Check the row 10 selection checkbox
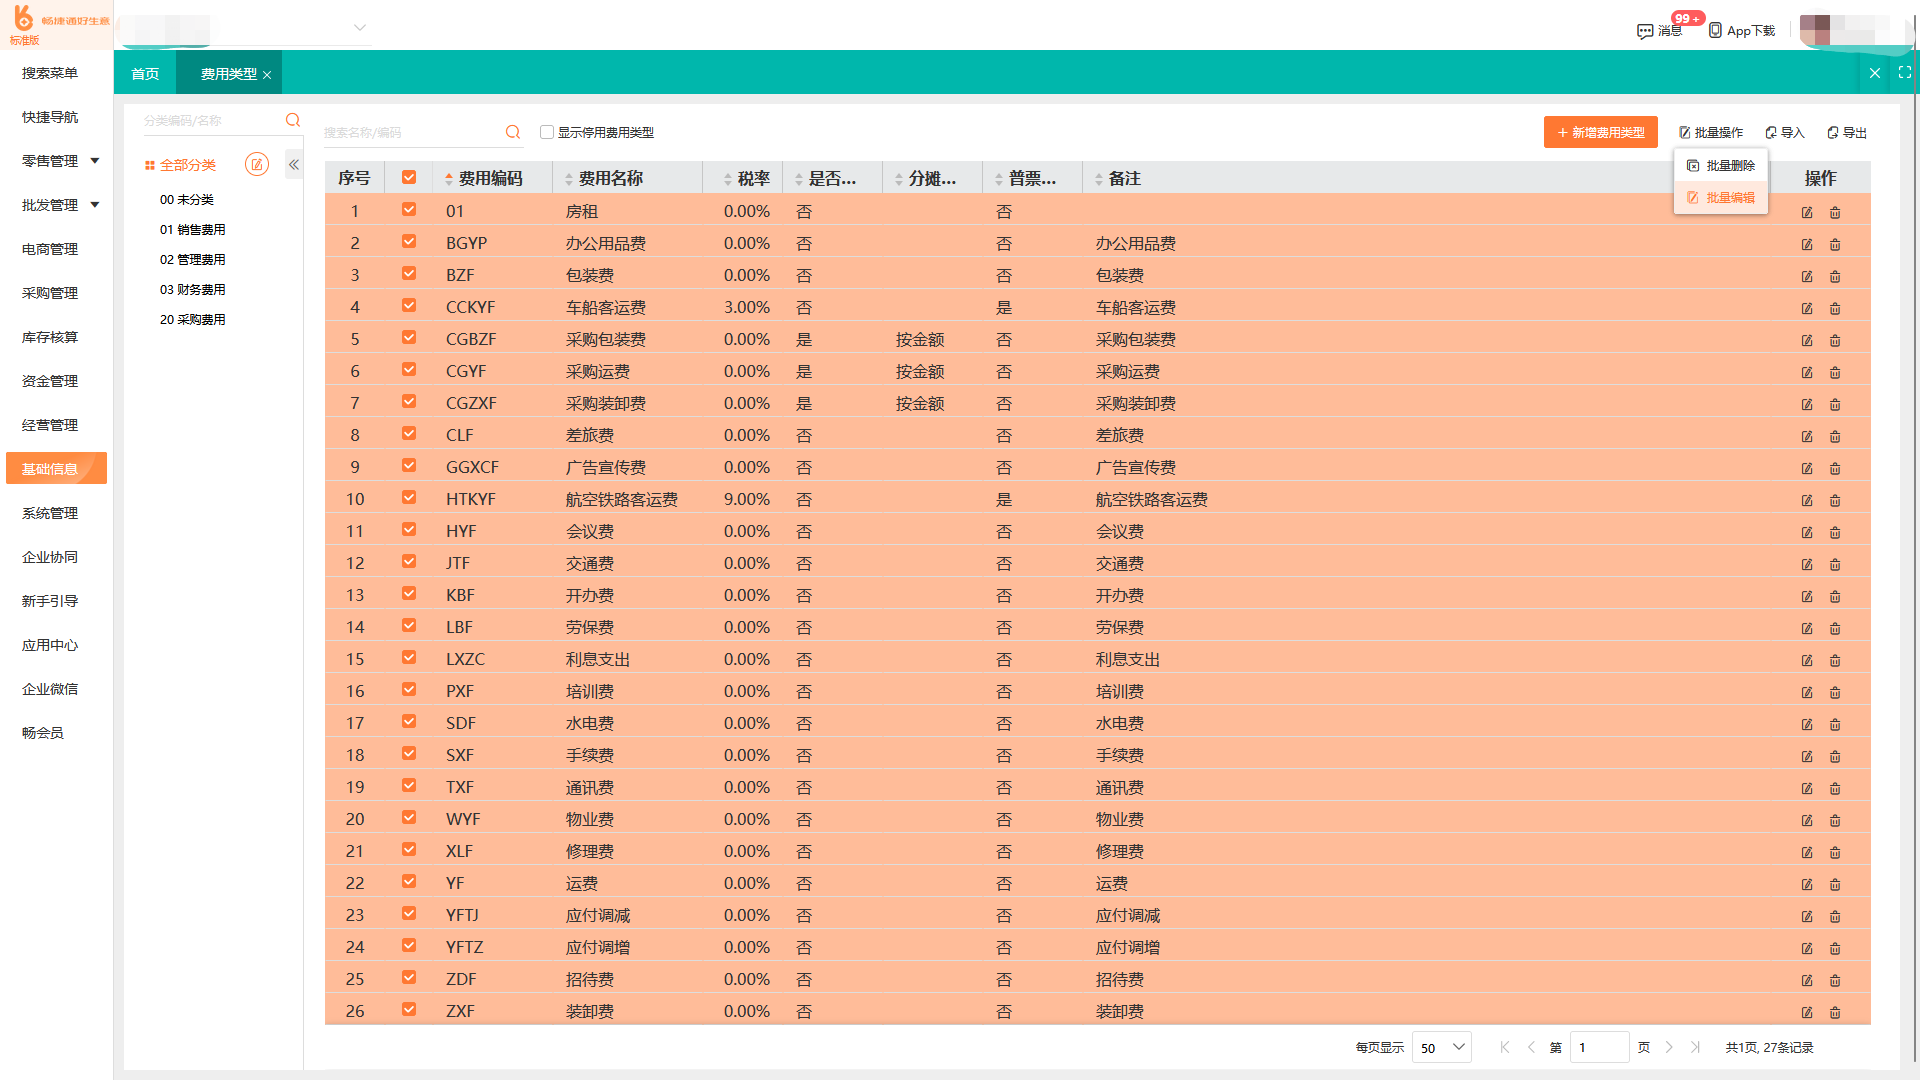This screenshot has height=1080, width=1920. tap(407, 498)
